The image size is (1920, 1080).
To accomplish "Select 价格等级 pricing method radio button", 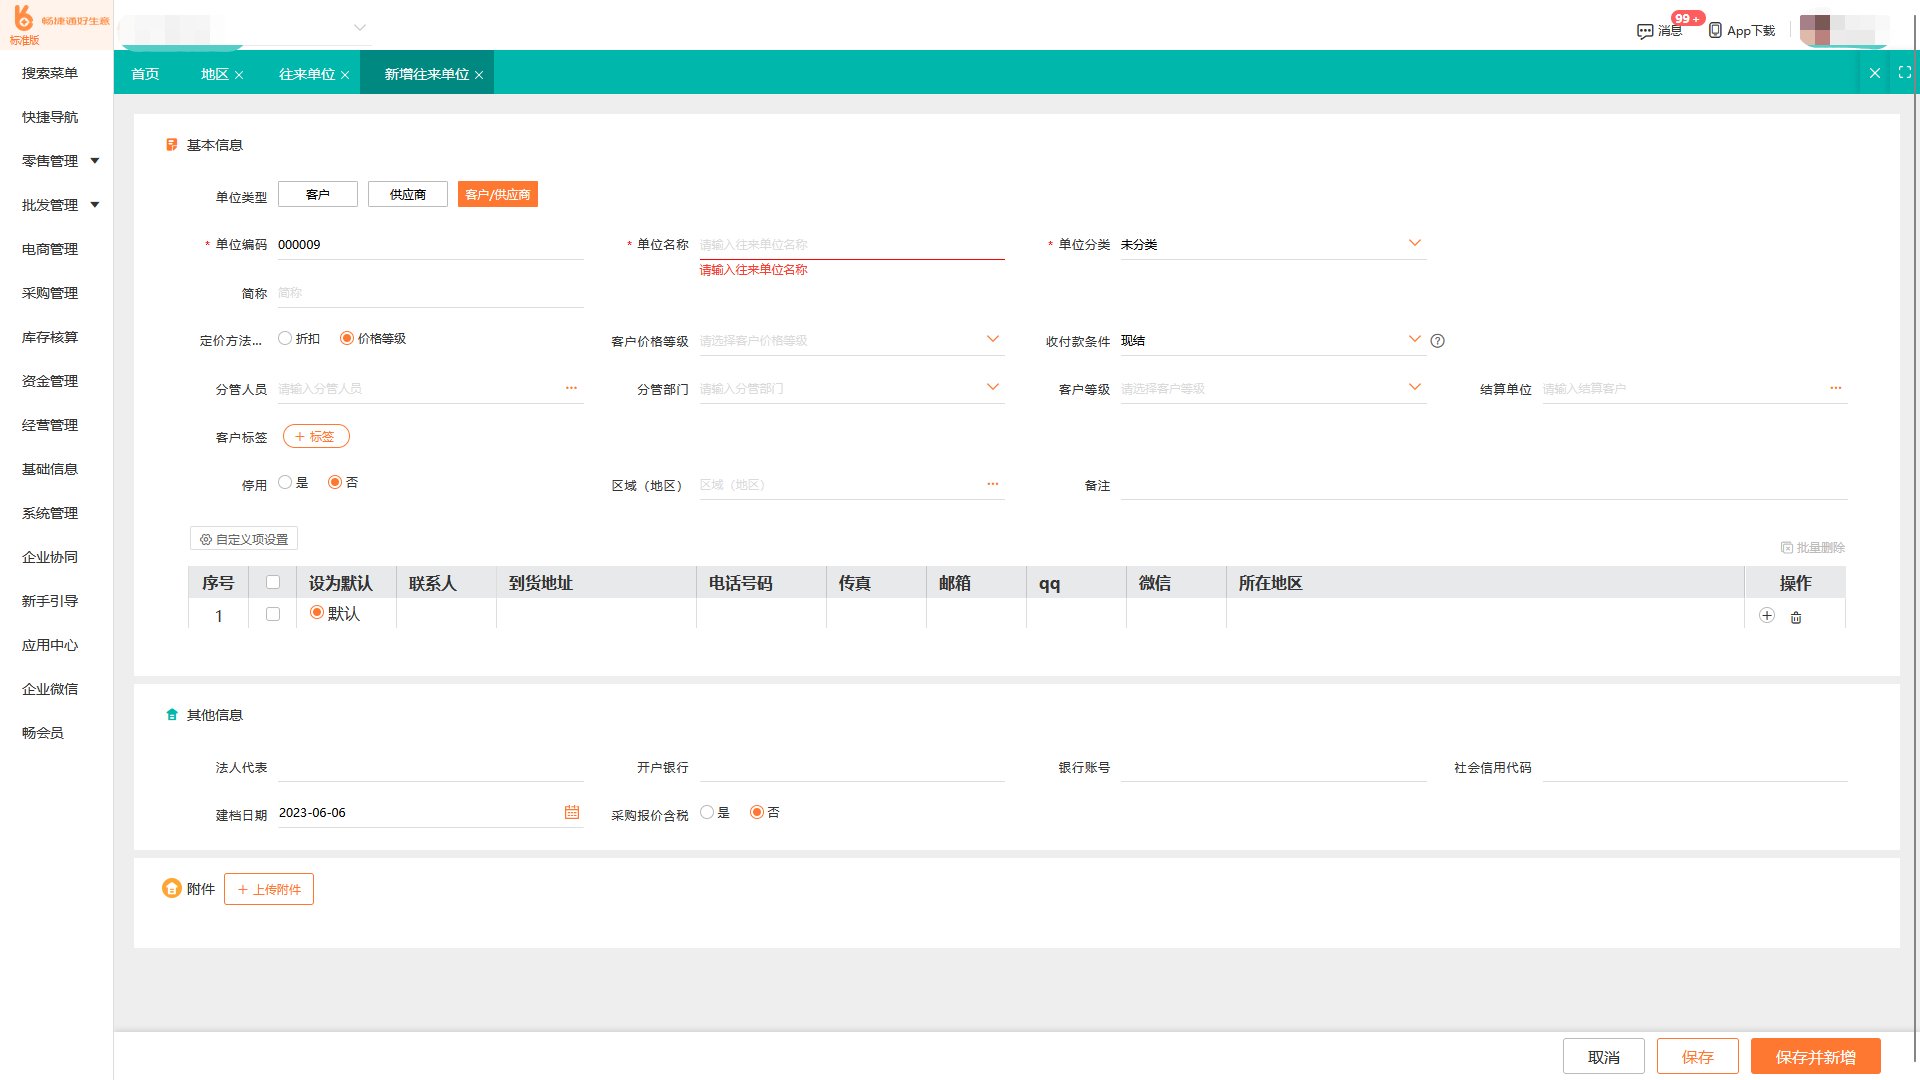I will 343,339.
